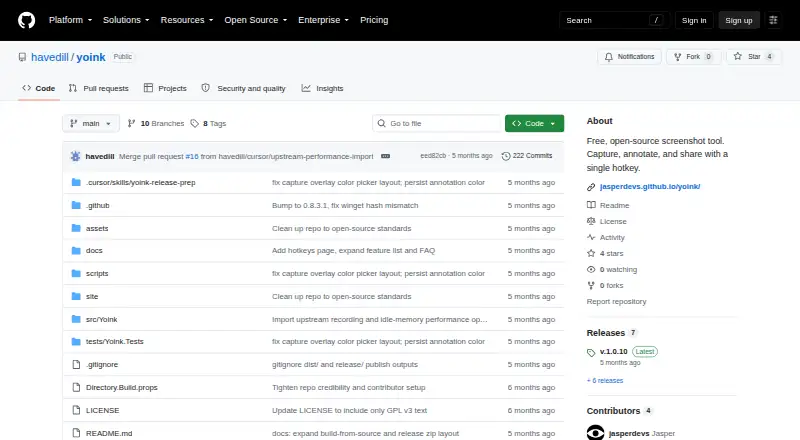800x440 pixels.
Task: Click the eed82cb commit hash
Action: 433,156
